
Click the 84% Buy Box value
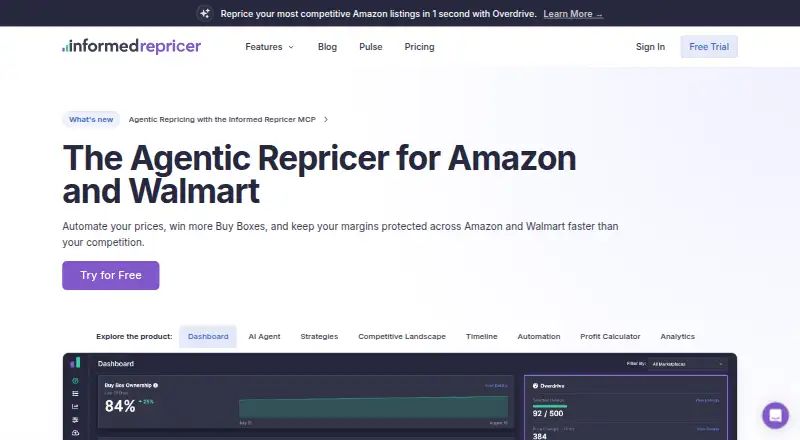pos(120,406)
